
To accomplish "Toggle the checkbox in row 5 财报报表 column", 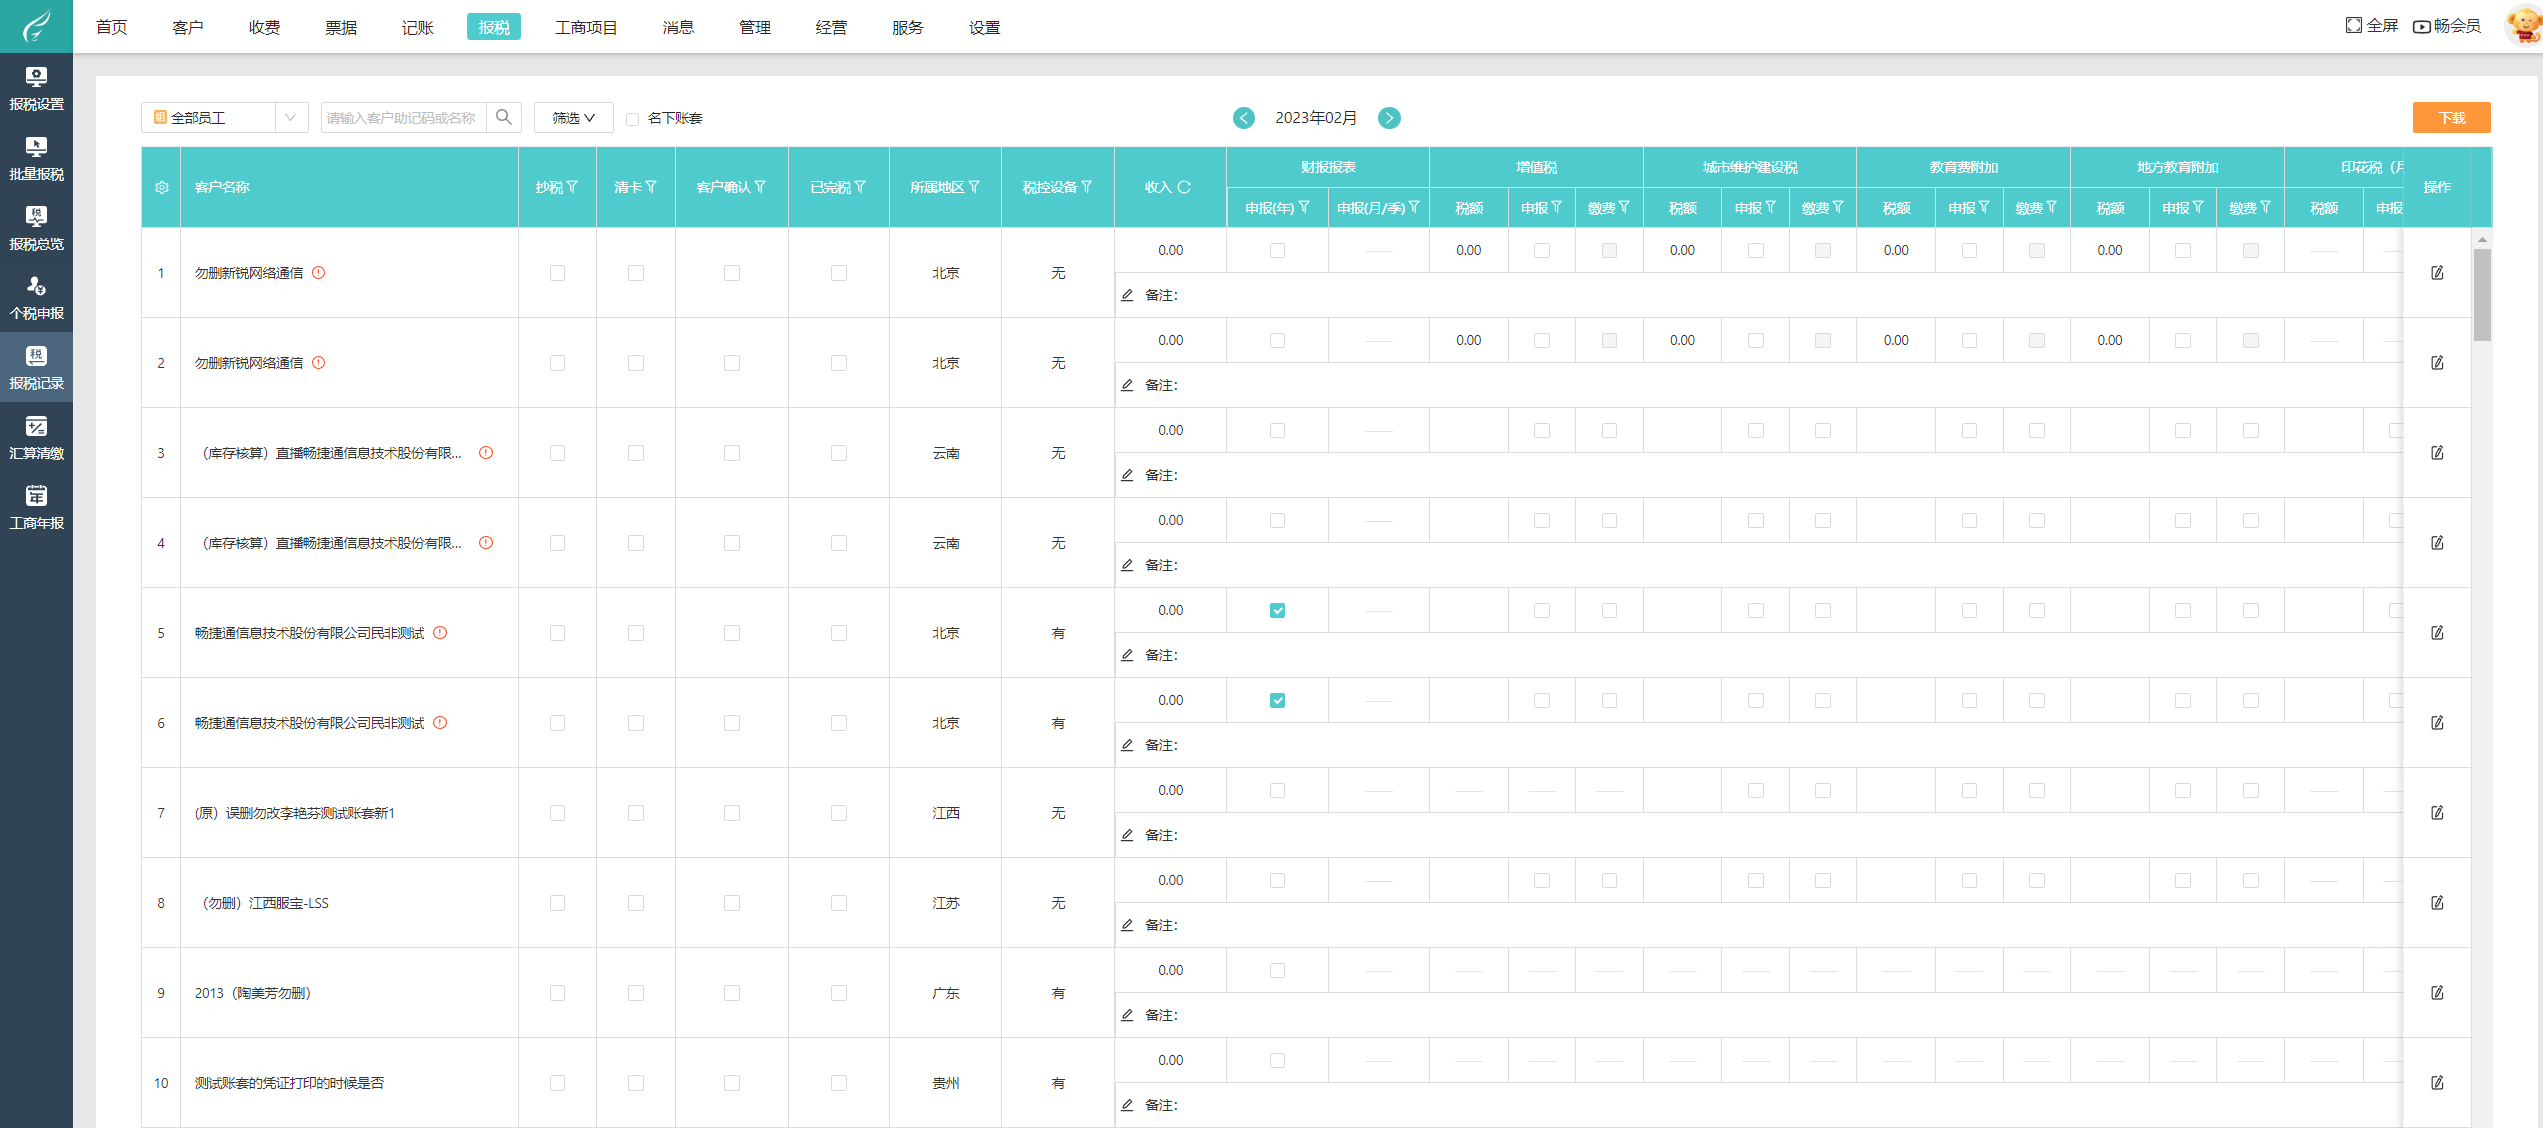I will [1276, 608].
